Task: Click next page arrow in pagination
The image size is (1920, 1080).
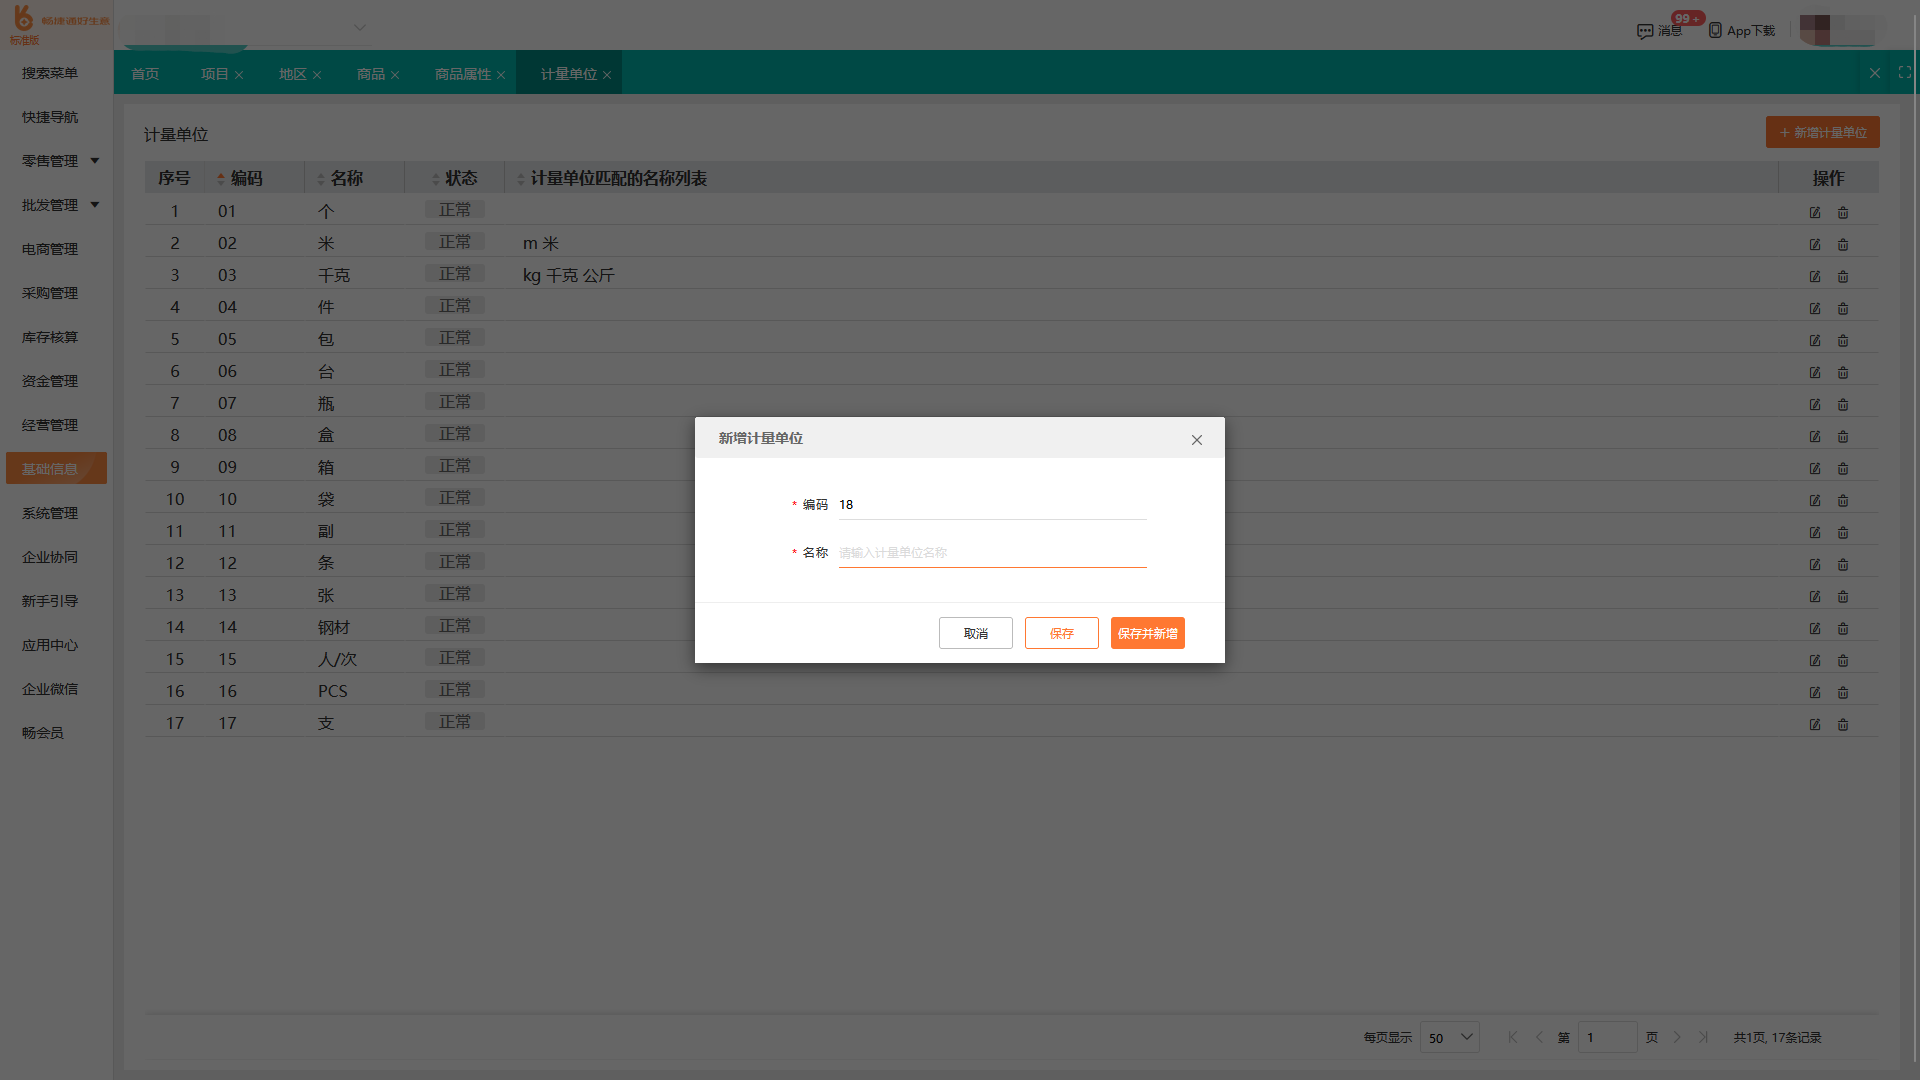Action: coord(1677,1038)
